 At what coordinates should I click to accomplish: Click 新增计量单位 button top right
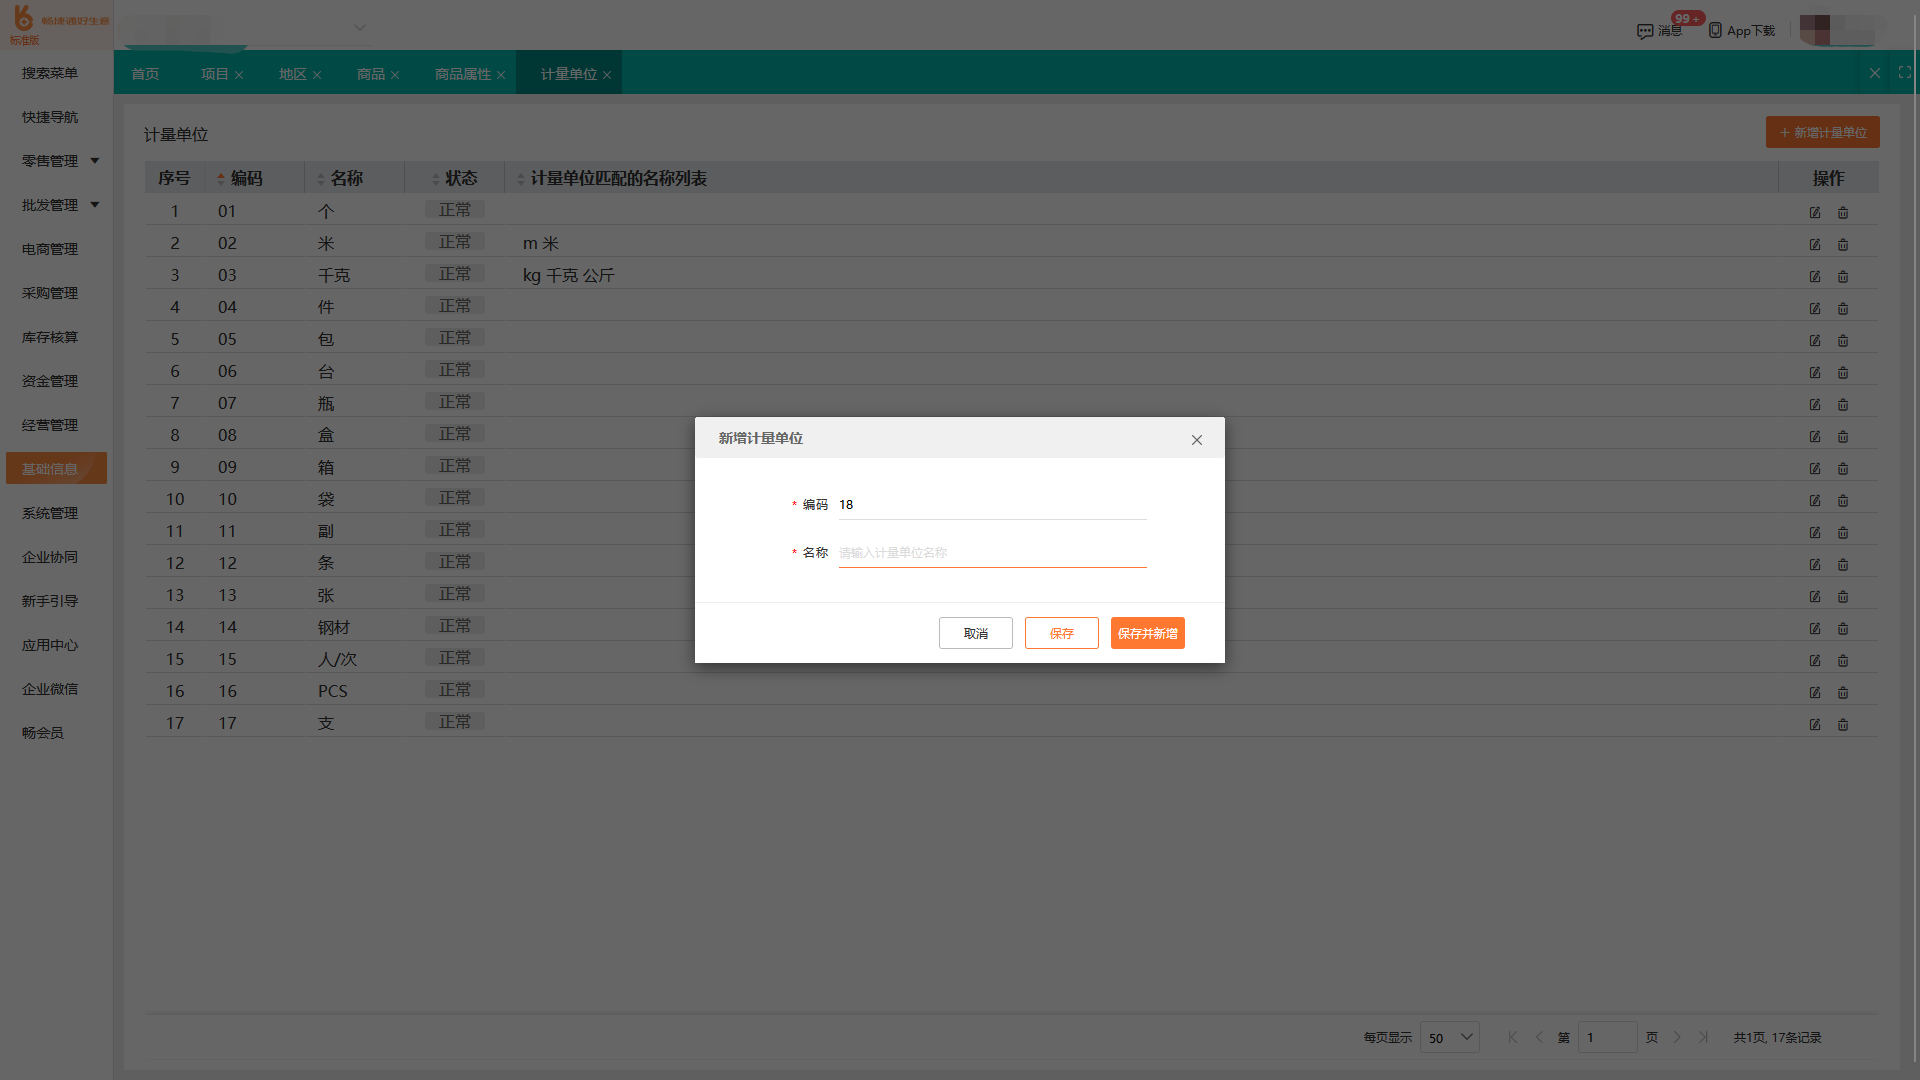pos(1822,132)
